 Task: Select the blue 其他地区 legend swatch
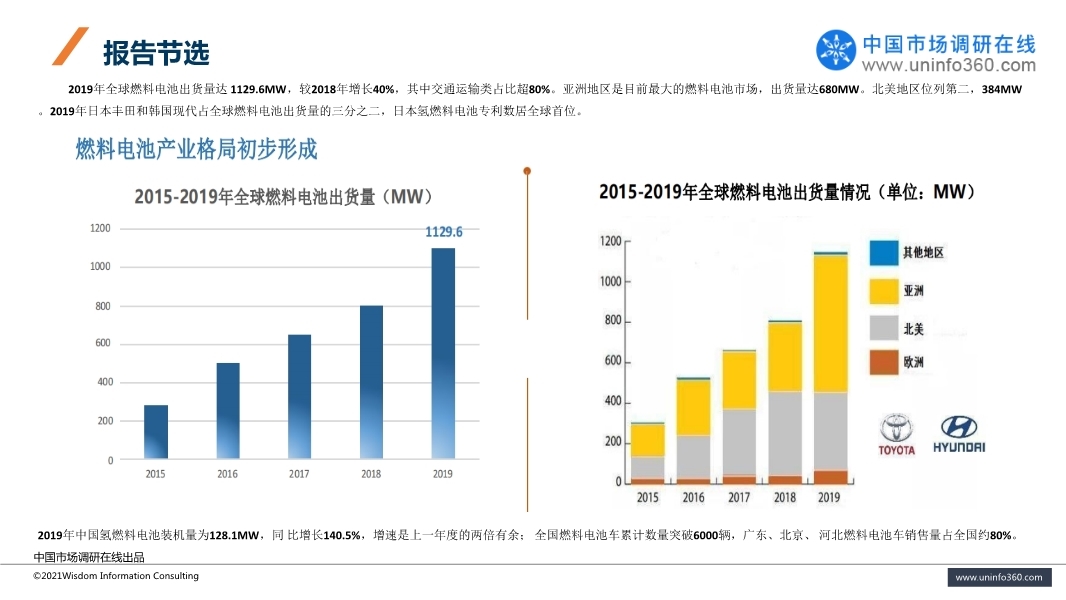click(883, 252)
